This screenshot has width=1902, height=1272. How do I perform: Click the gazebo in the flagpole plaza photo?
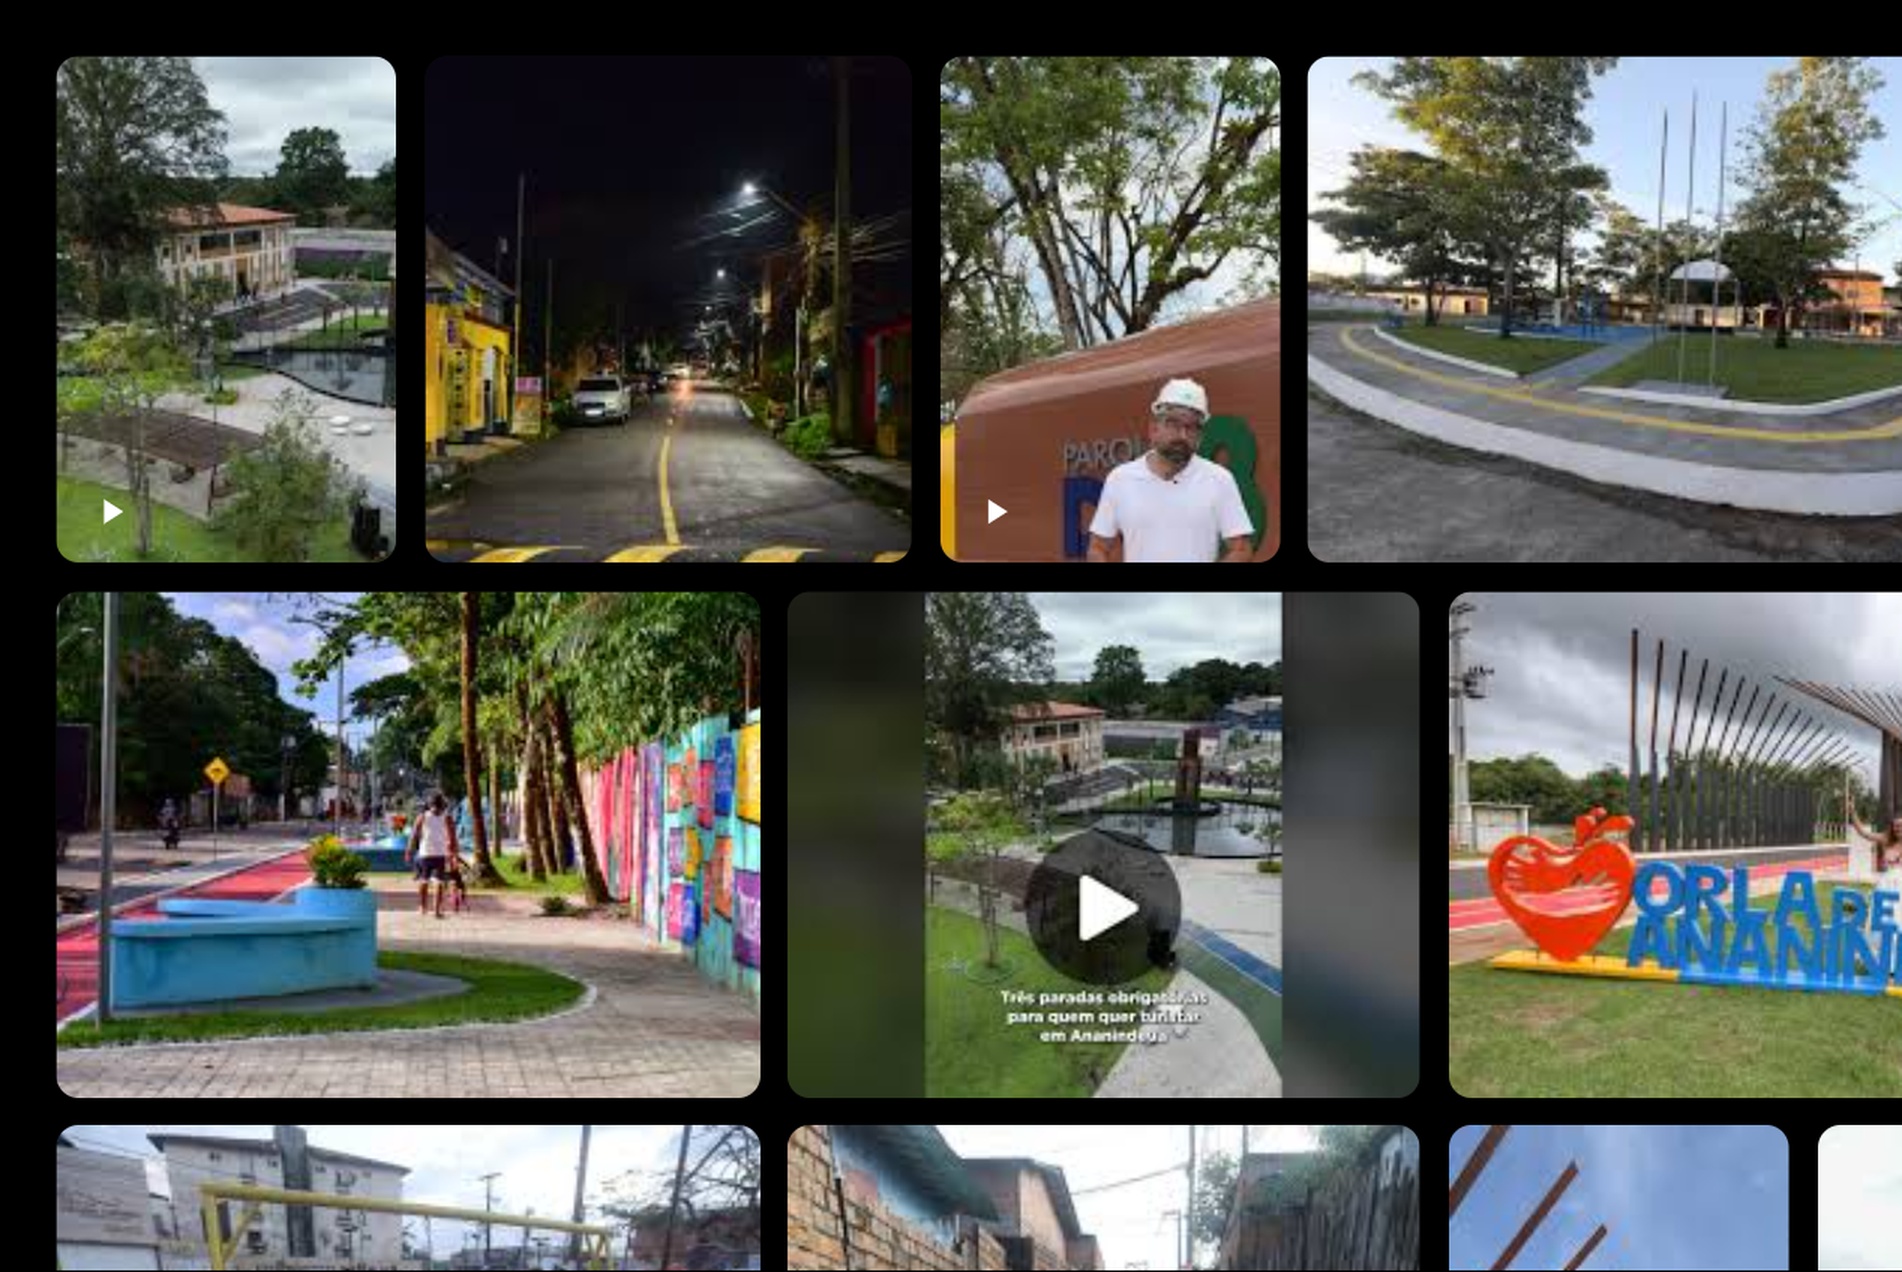(x=1699, y=290)
